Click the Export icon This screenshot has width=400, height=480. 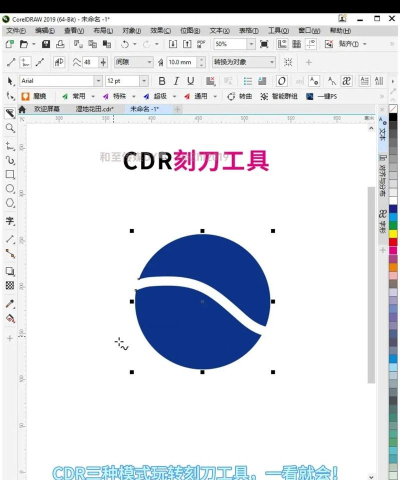point(187,44)
